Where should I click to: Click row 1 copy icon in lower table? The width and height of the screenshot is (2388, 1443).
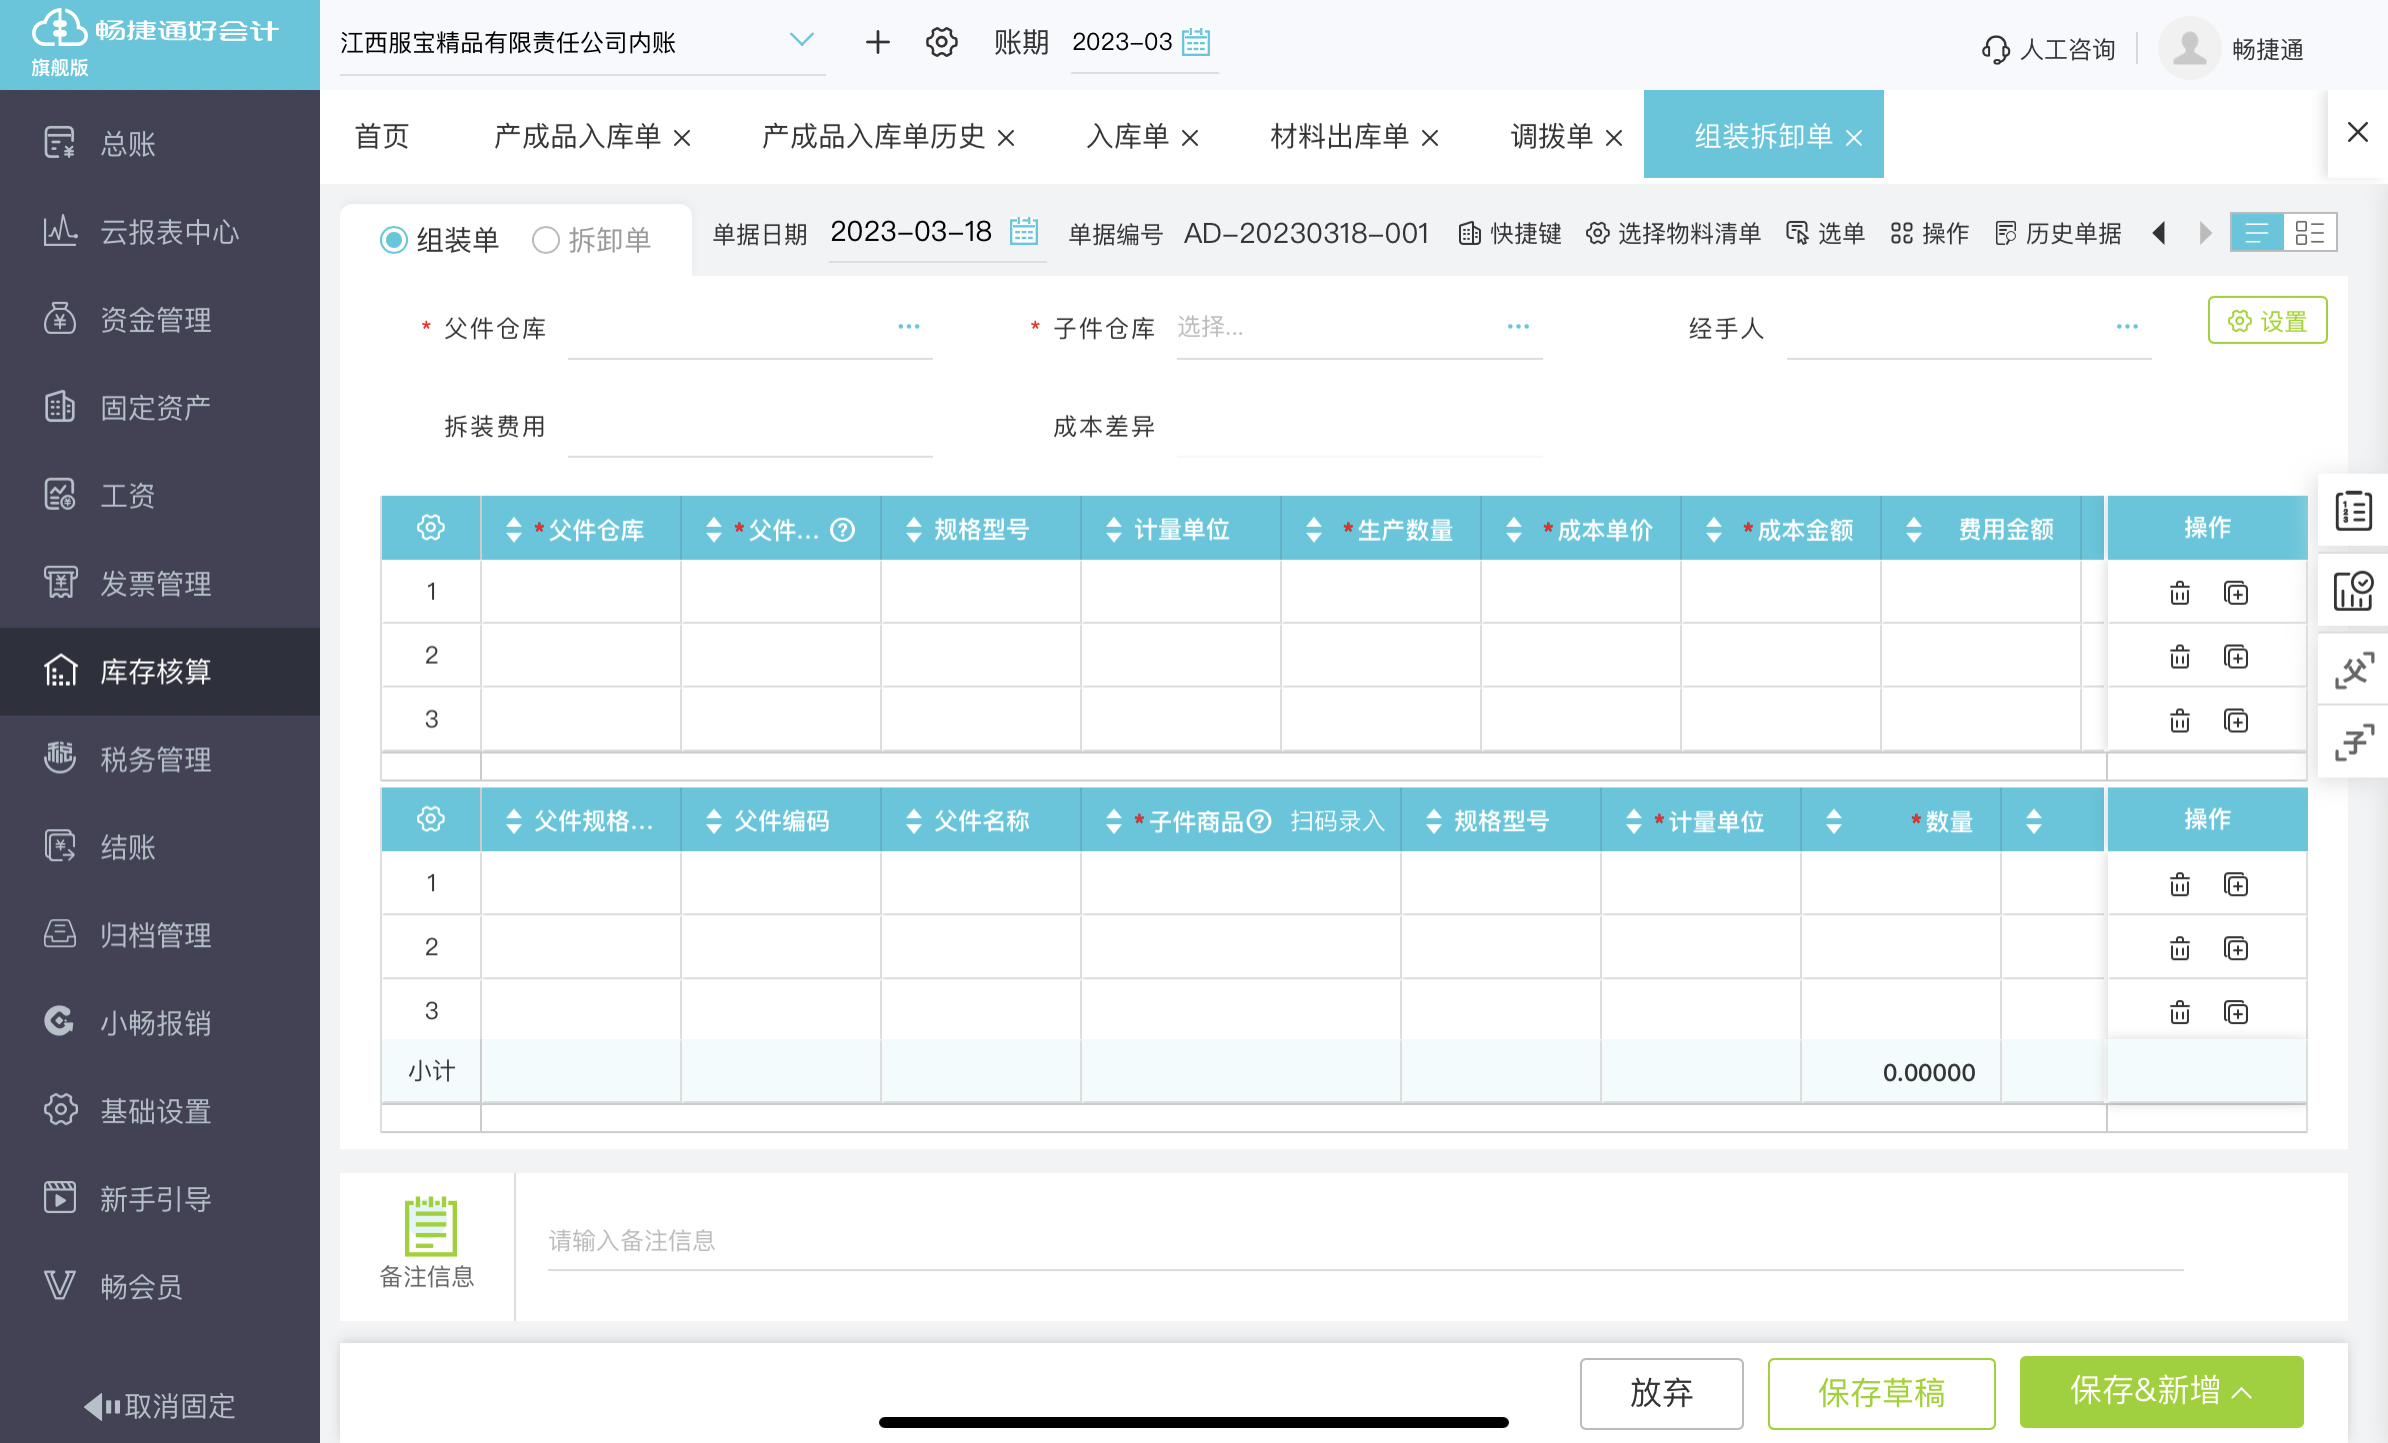(2236, 884)
